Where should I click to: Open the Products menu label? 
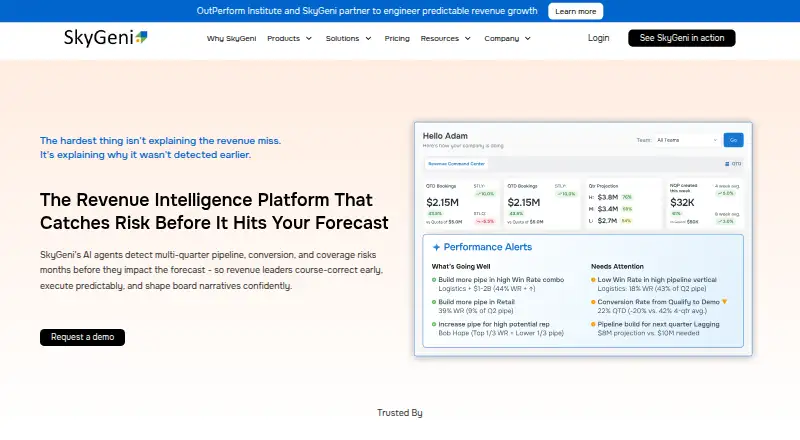point(283,38)
